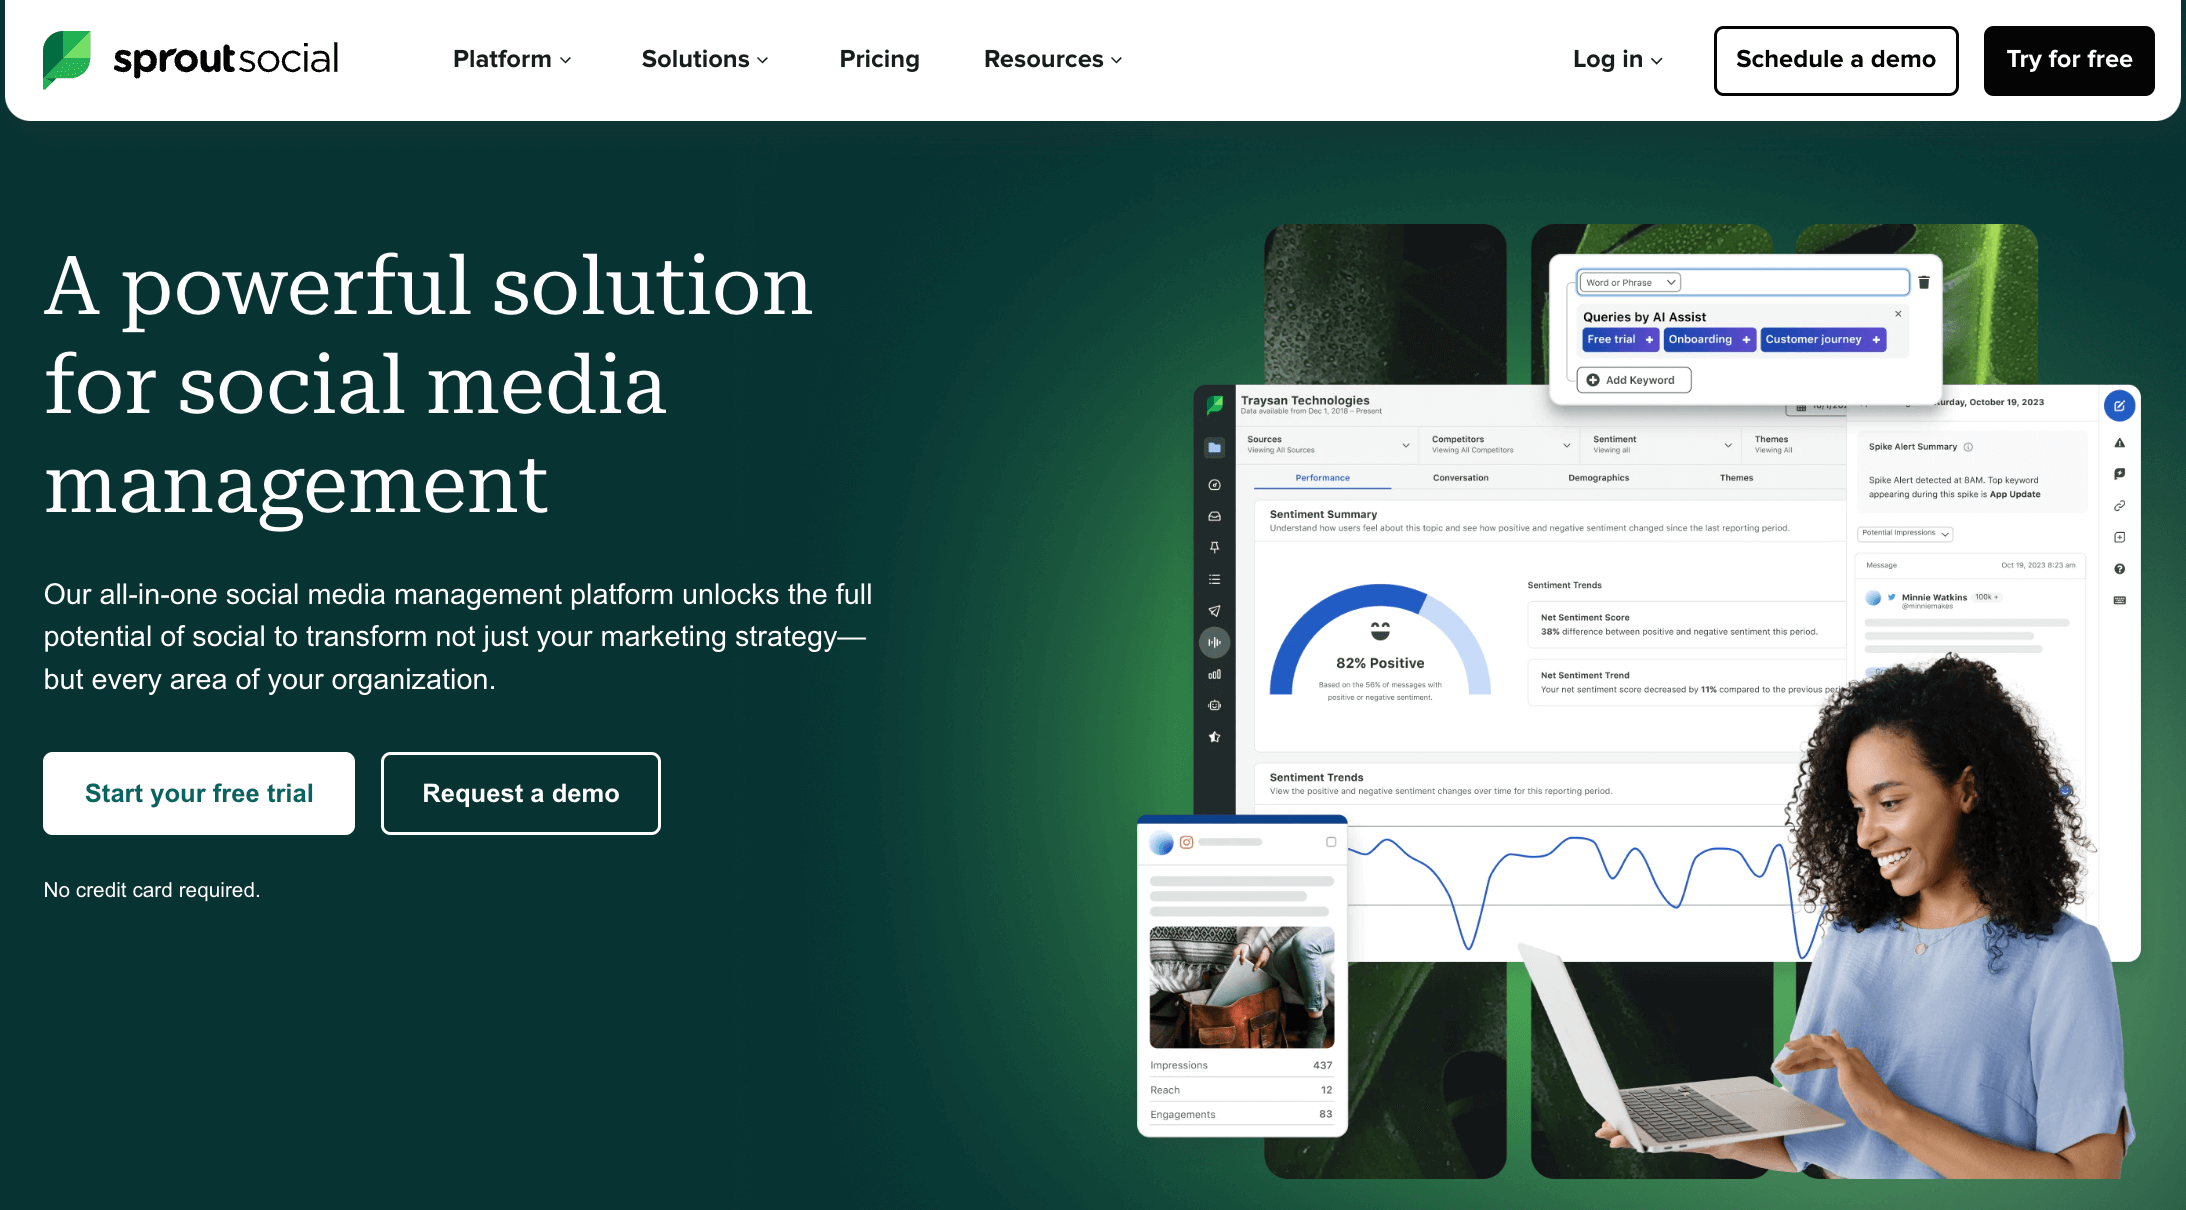Select the Conversation tab in analytics

(x=1462, y=477)
